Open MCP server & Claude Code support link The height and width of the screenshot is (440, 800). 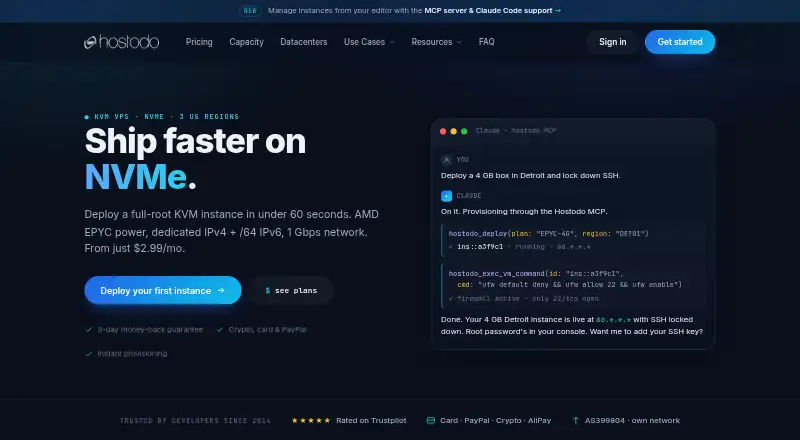click(492, 10)
